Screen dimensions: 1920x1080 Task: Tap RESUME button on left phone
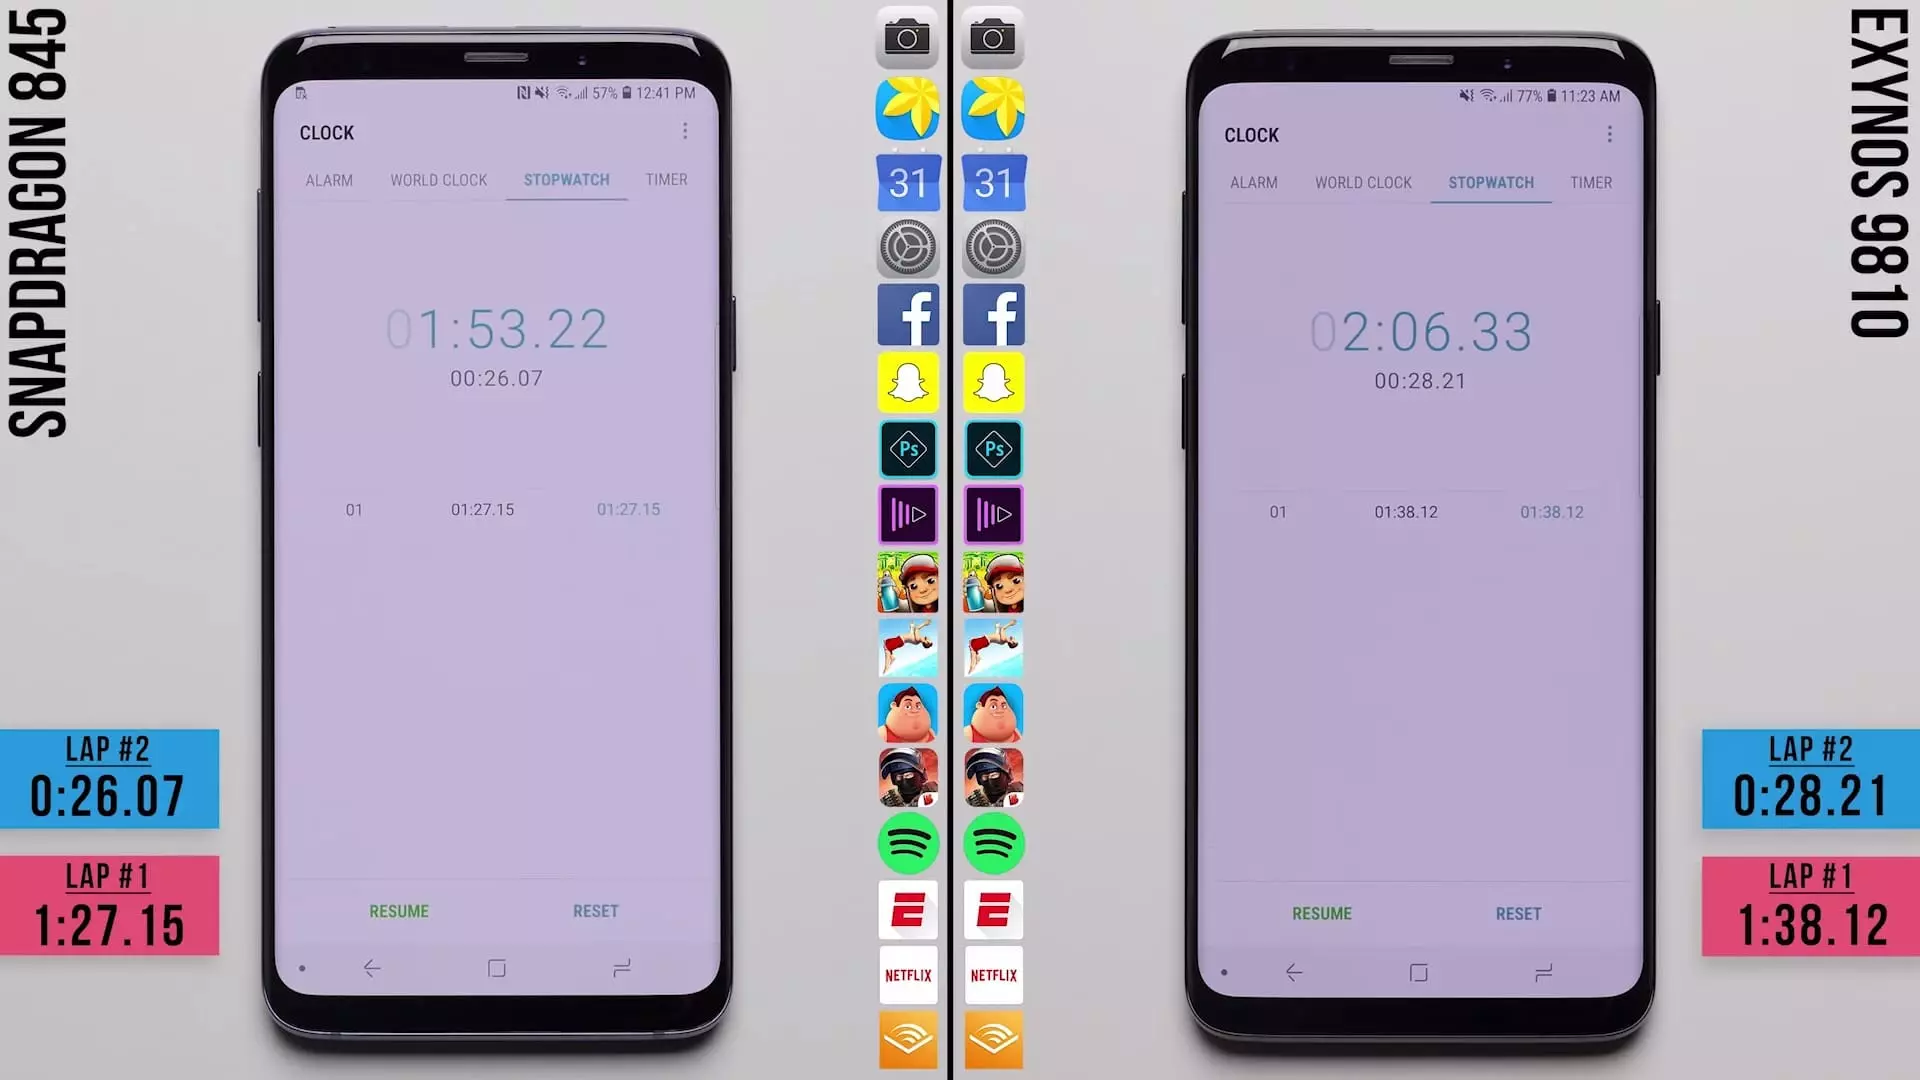(x=398, y=911)
